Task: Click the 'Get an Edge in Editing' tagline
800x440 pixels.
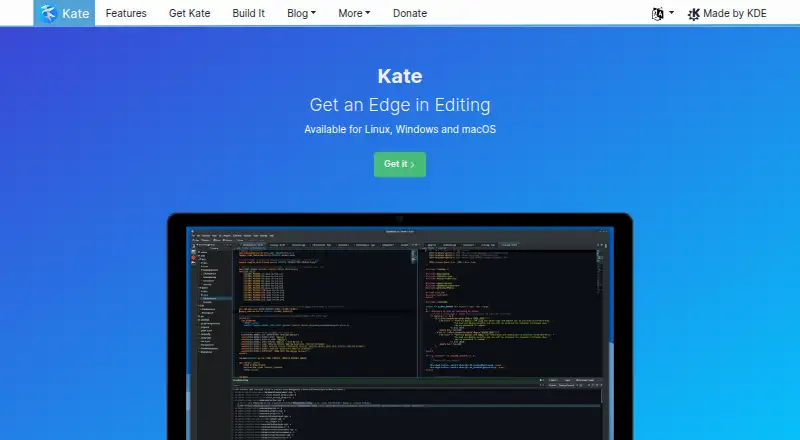Action: click(400, 105)
